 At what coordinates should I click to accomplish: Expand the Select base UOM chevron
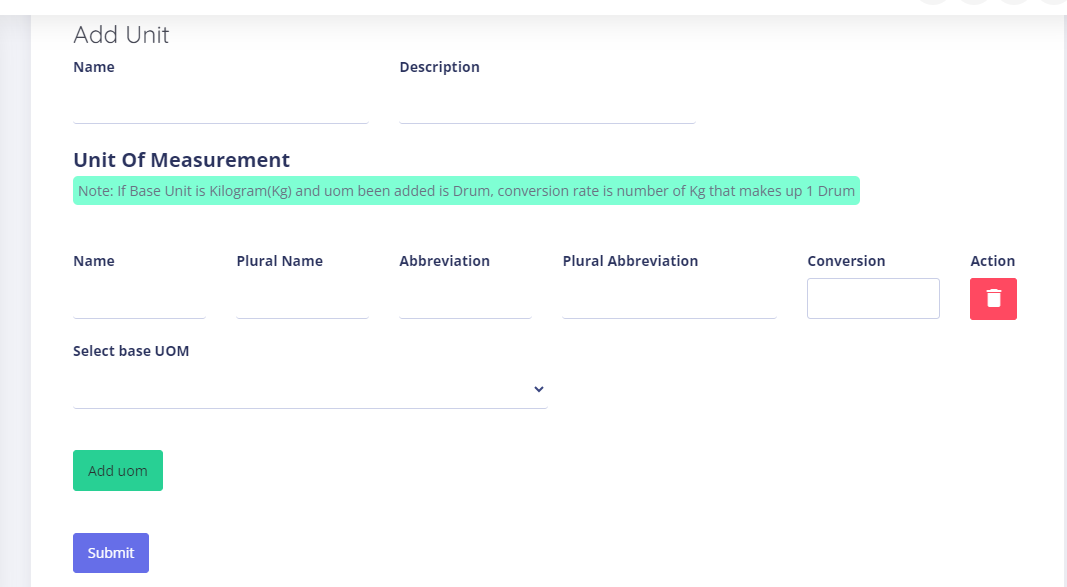(x=538, y=389)
